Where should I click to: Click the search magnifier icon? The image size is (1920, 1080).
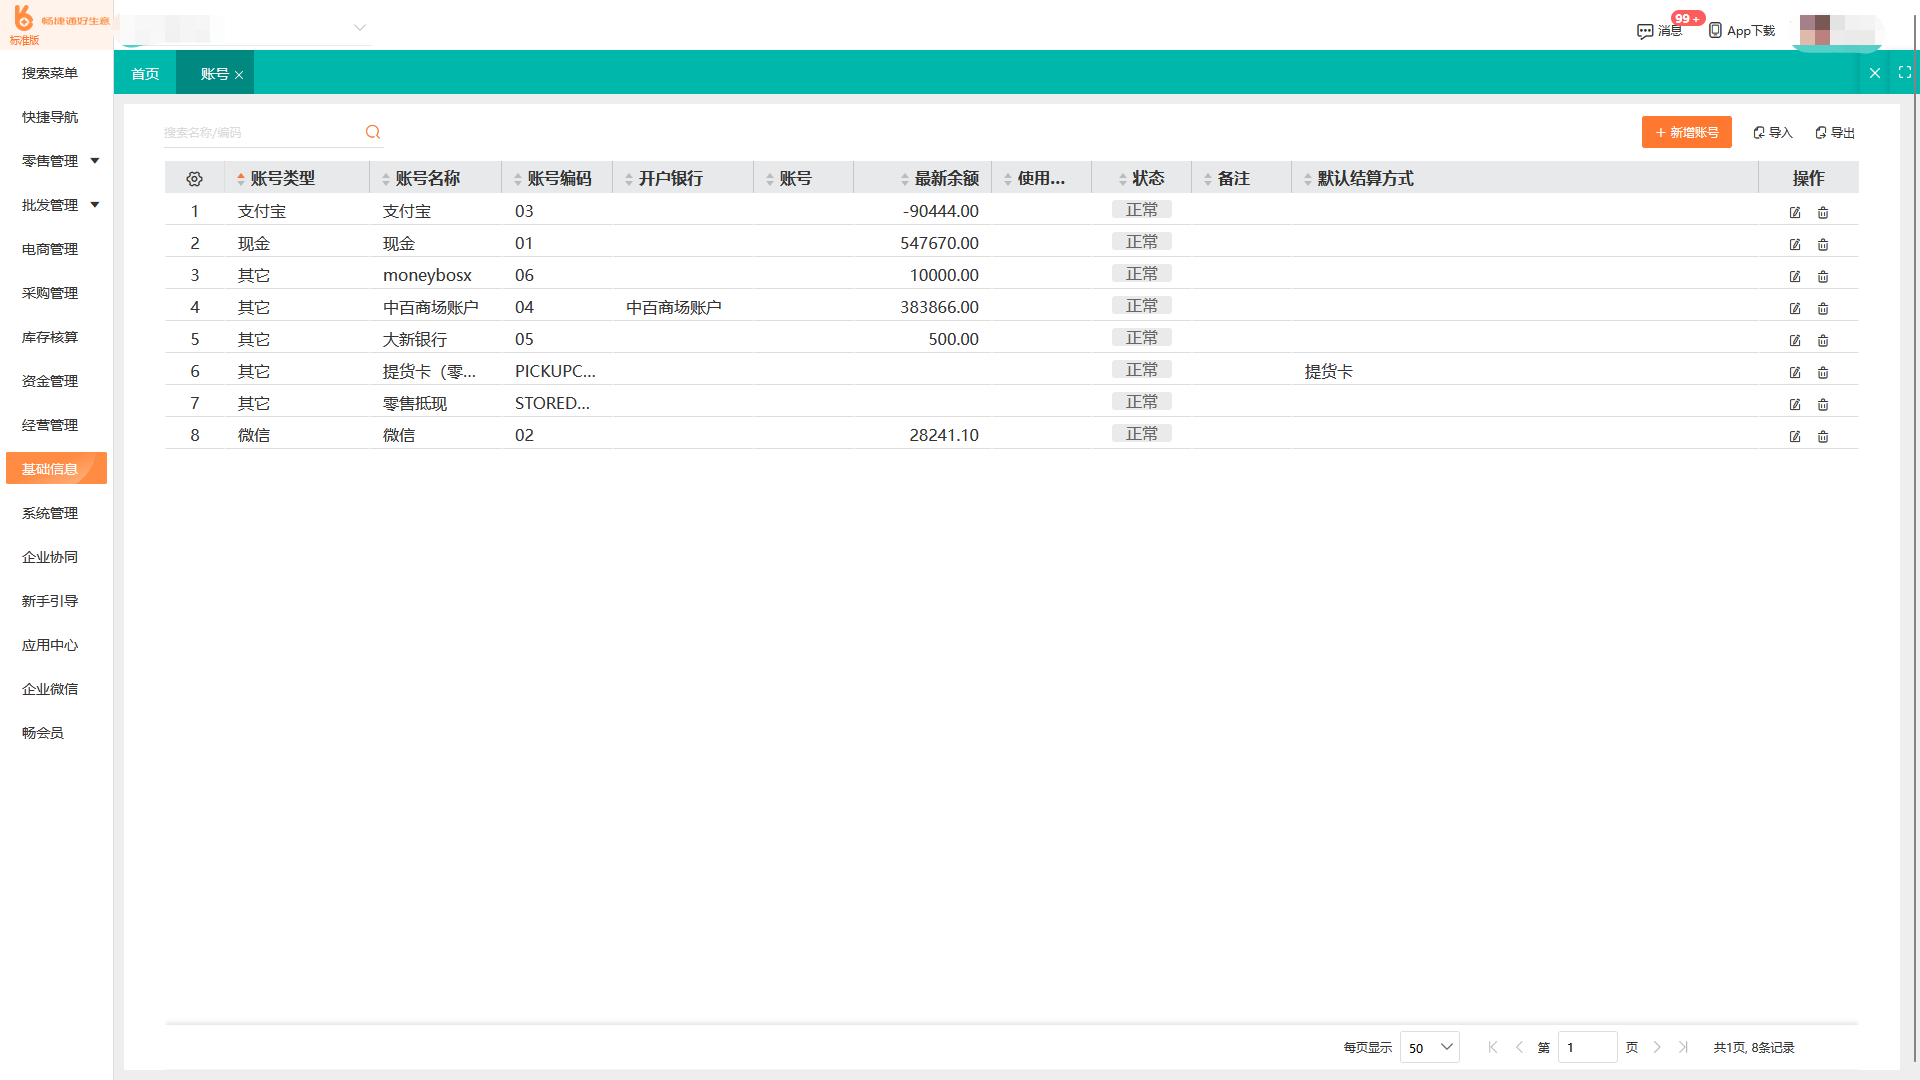click(373, 132)
